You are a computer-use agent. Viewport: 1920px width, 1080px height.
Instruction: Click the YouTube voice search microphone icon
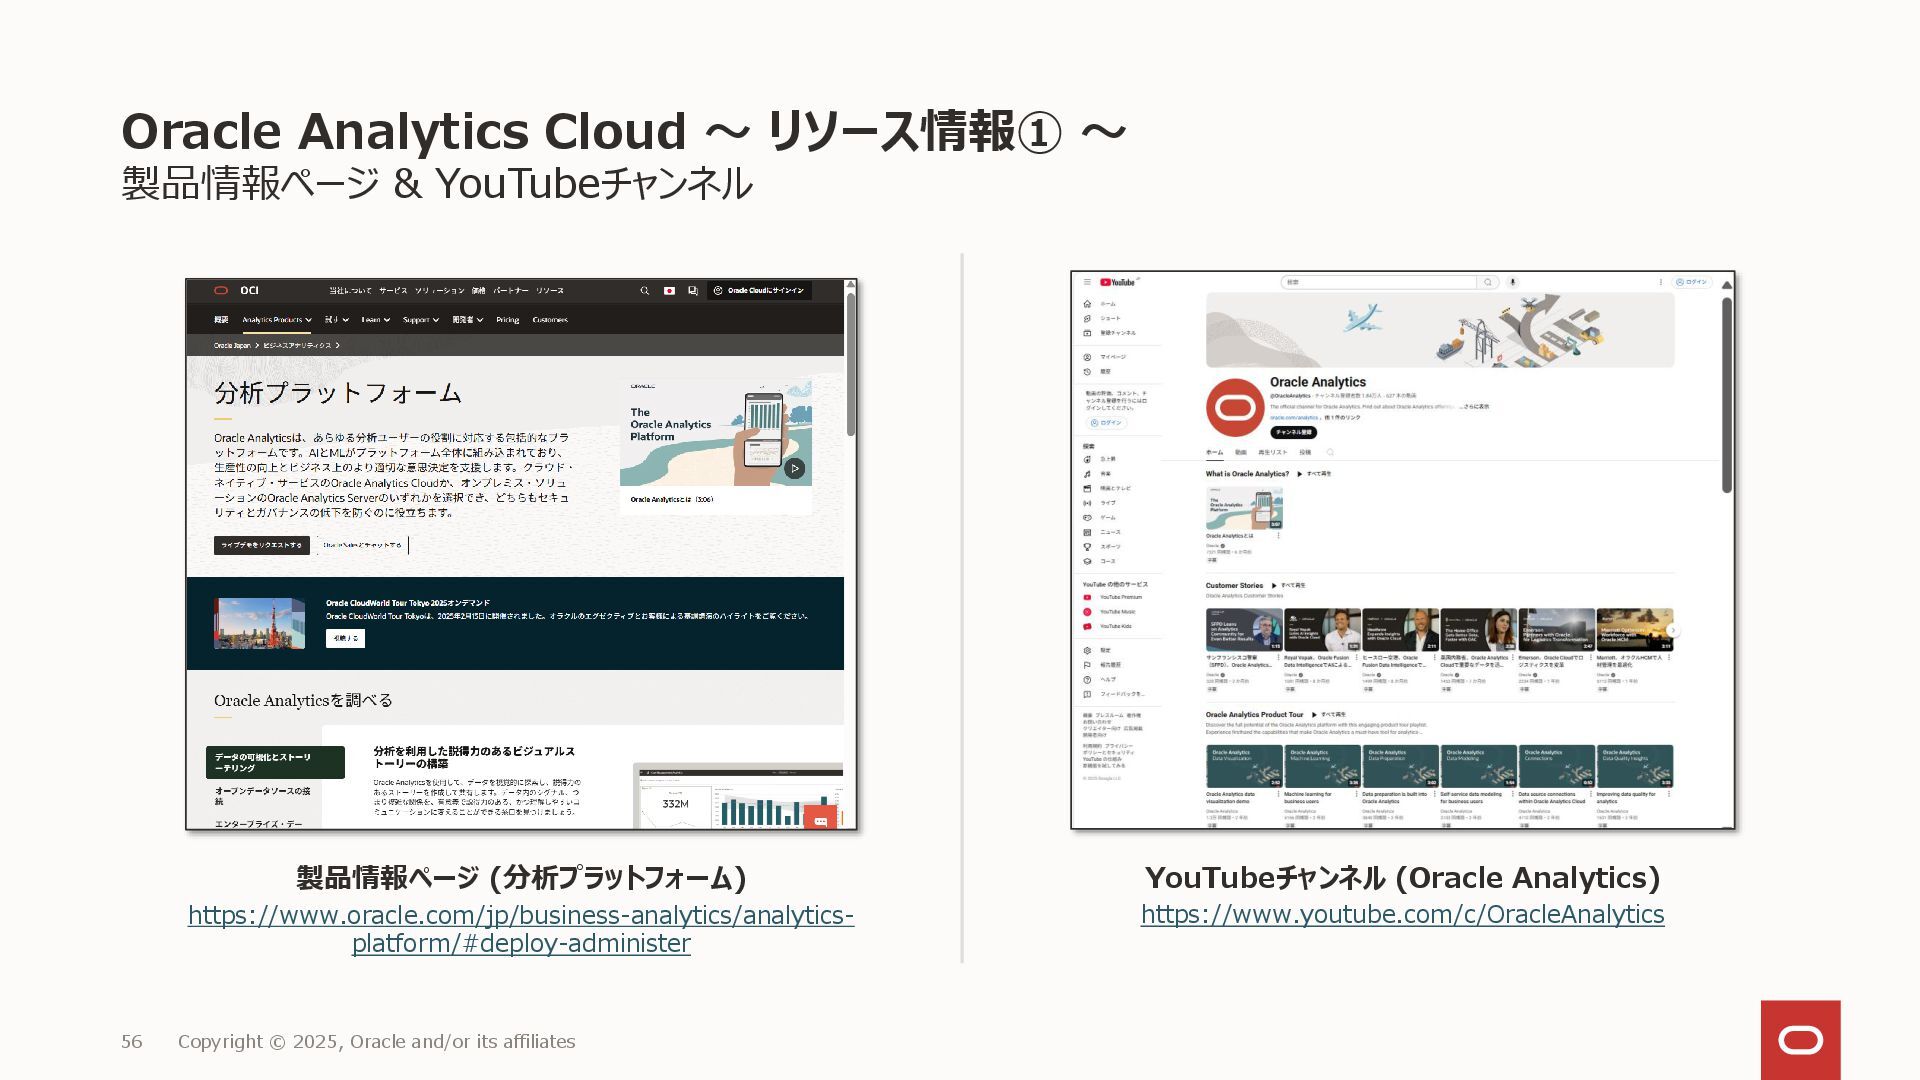tap(1512, 282)
